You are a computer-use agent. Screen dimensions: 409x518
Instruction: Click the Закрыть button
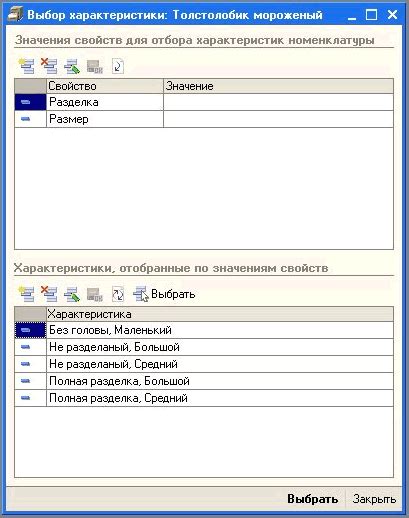coord(374,499)
